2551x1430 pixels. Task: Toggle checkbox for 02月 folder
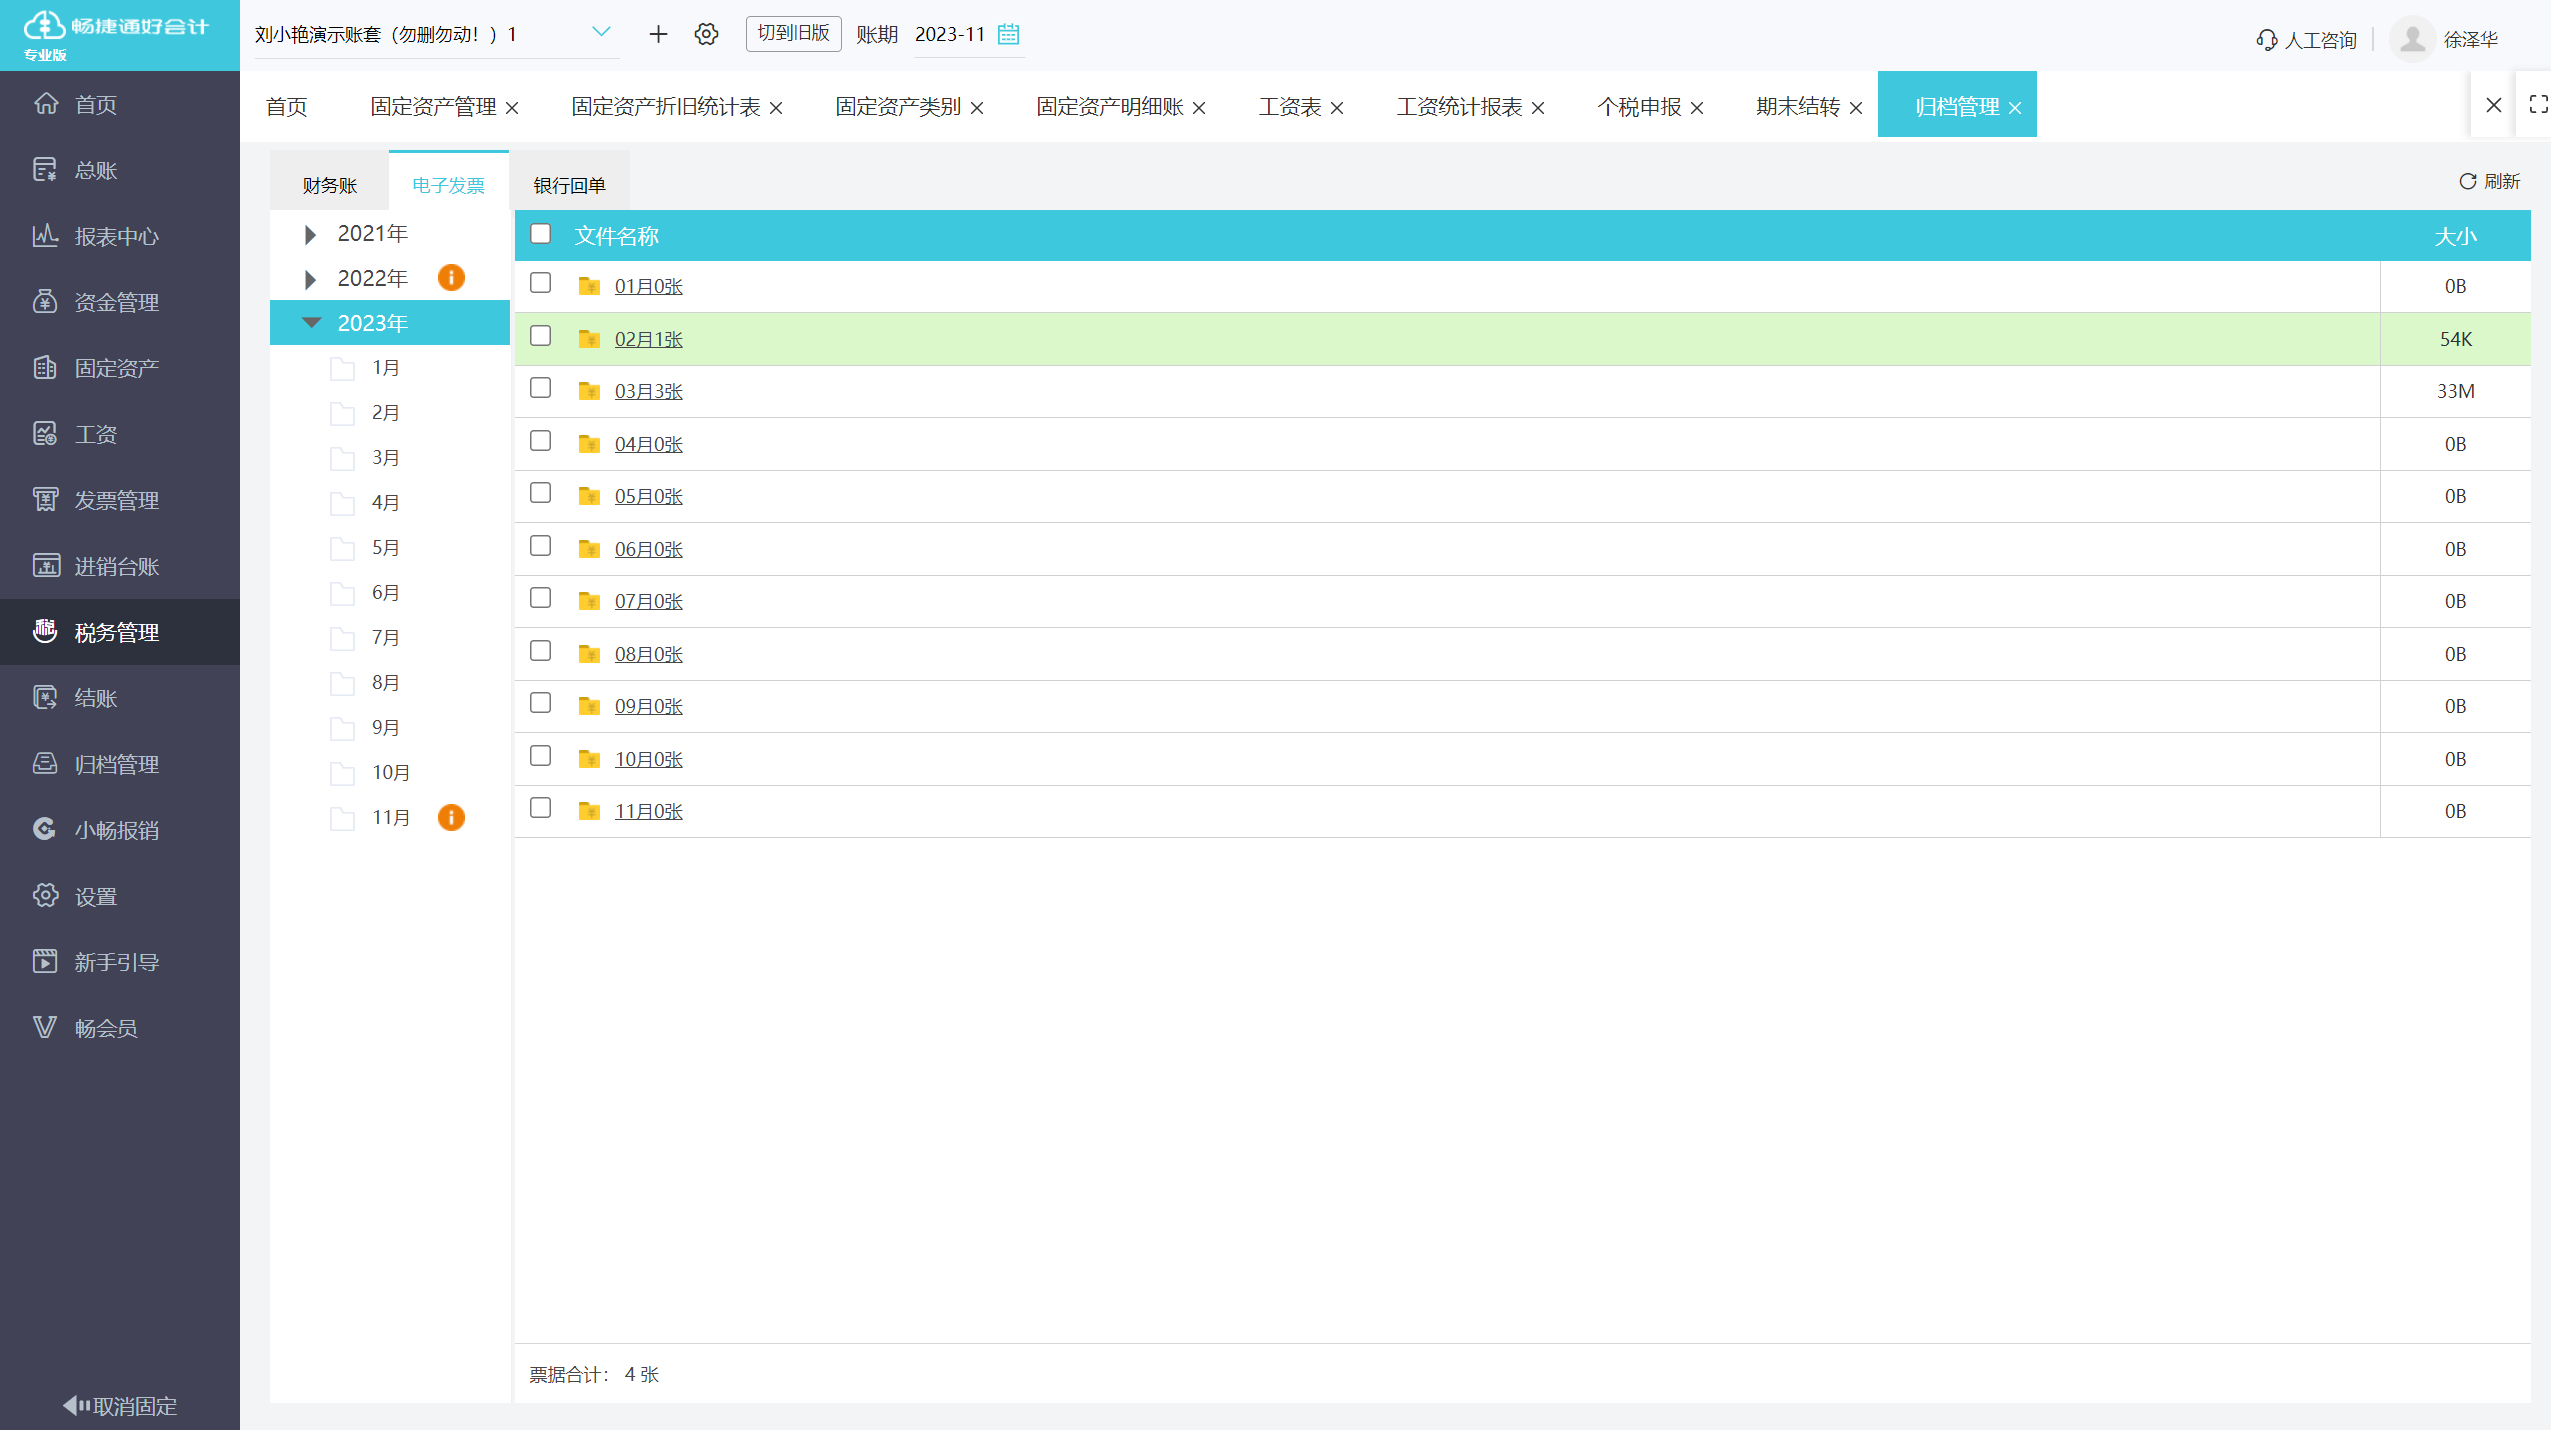pyautogui.click(x=540, y=336)
